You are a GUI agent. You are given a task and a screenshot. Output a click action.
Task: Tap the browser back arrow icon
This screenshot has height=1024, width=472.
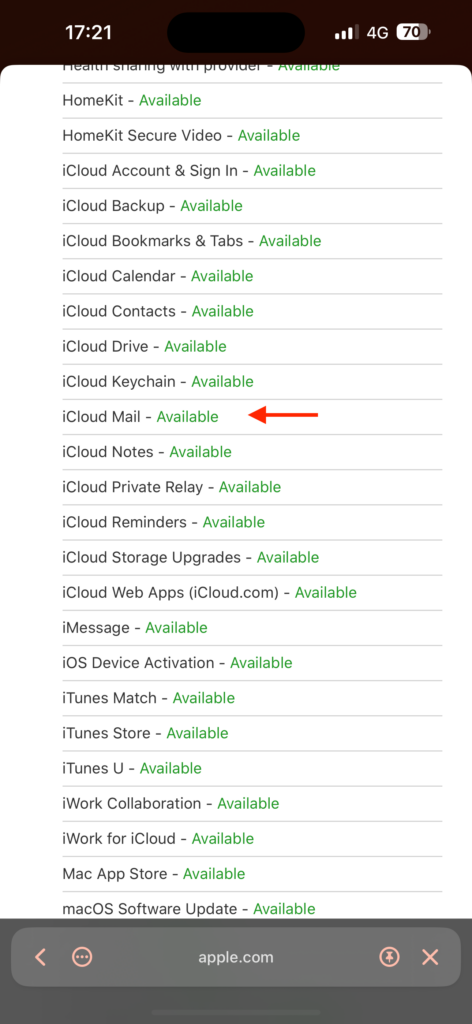[40, 957]
